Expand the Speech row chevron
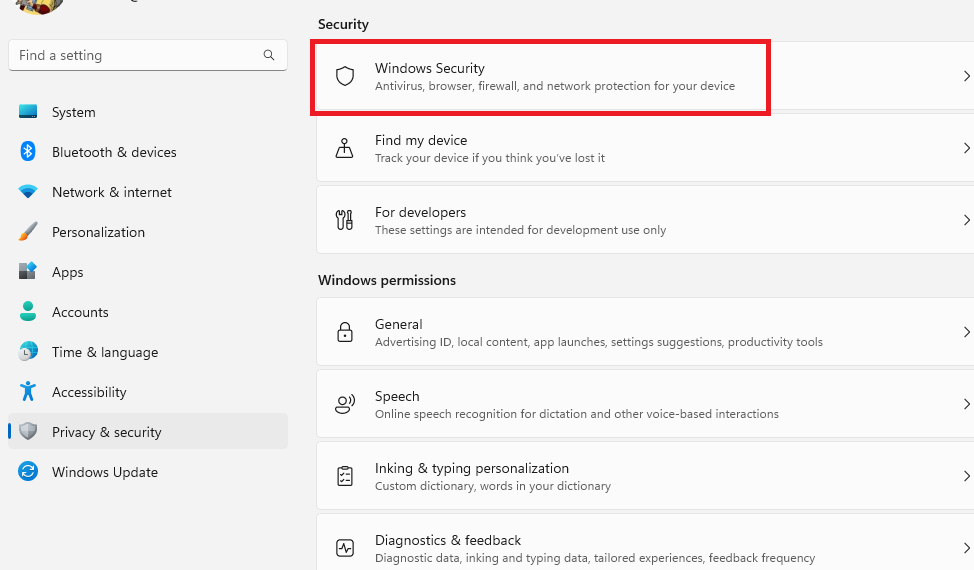Image resolution: width=974 pixels, height=570 pixels. (x=967, y=404)
